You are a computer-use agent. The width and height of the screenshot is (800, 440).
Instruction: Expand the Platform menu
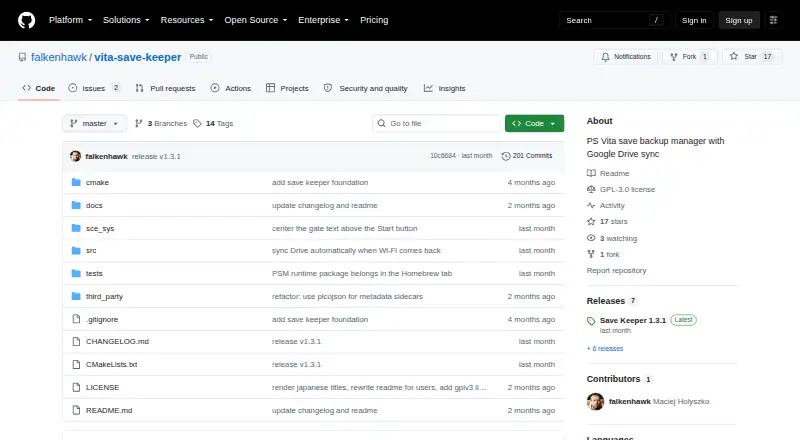coord(70,20)
